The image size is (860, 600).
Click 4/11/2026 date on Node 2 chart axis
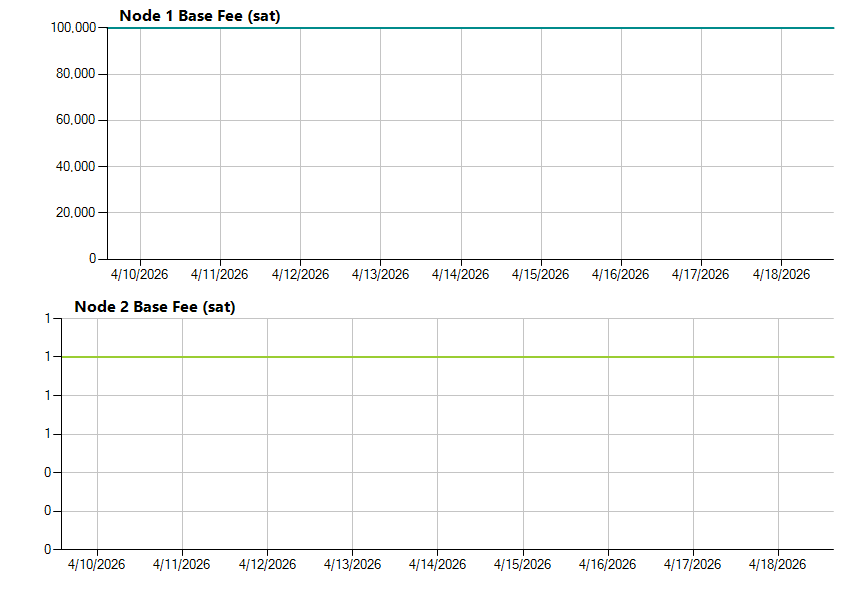(182, 564)
